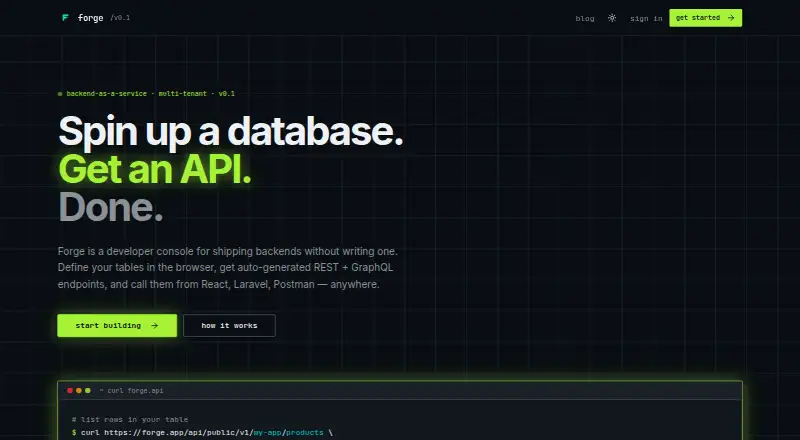Click the gray 'Done.' headline
The image size is (800, 440).
coord(111,207)
